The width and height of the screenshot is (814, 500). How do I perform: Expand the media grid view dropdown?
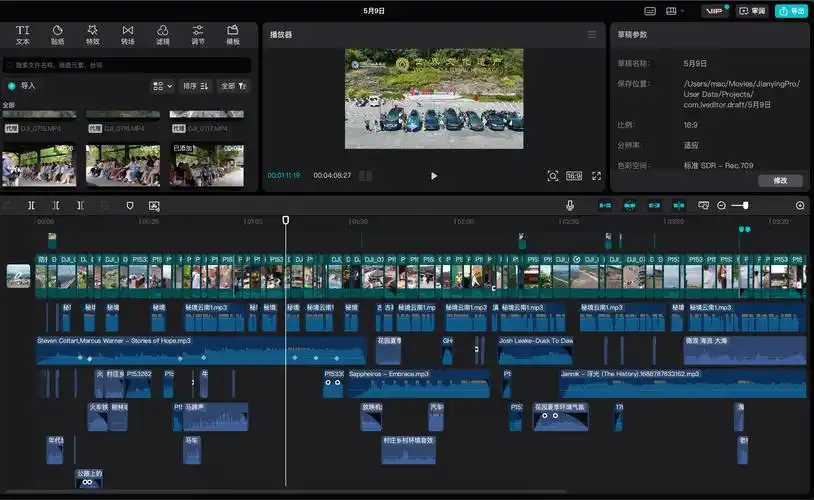click(x=162, y=86)
